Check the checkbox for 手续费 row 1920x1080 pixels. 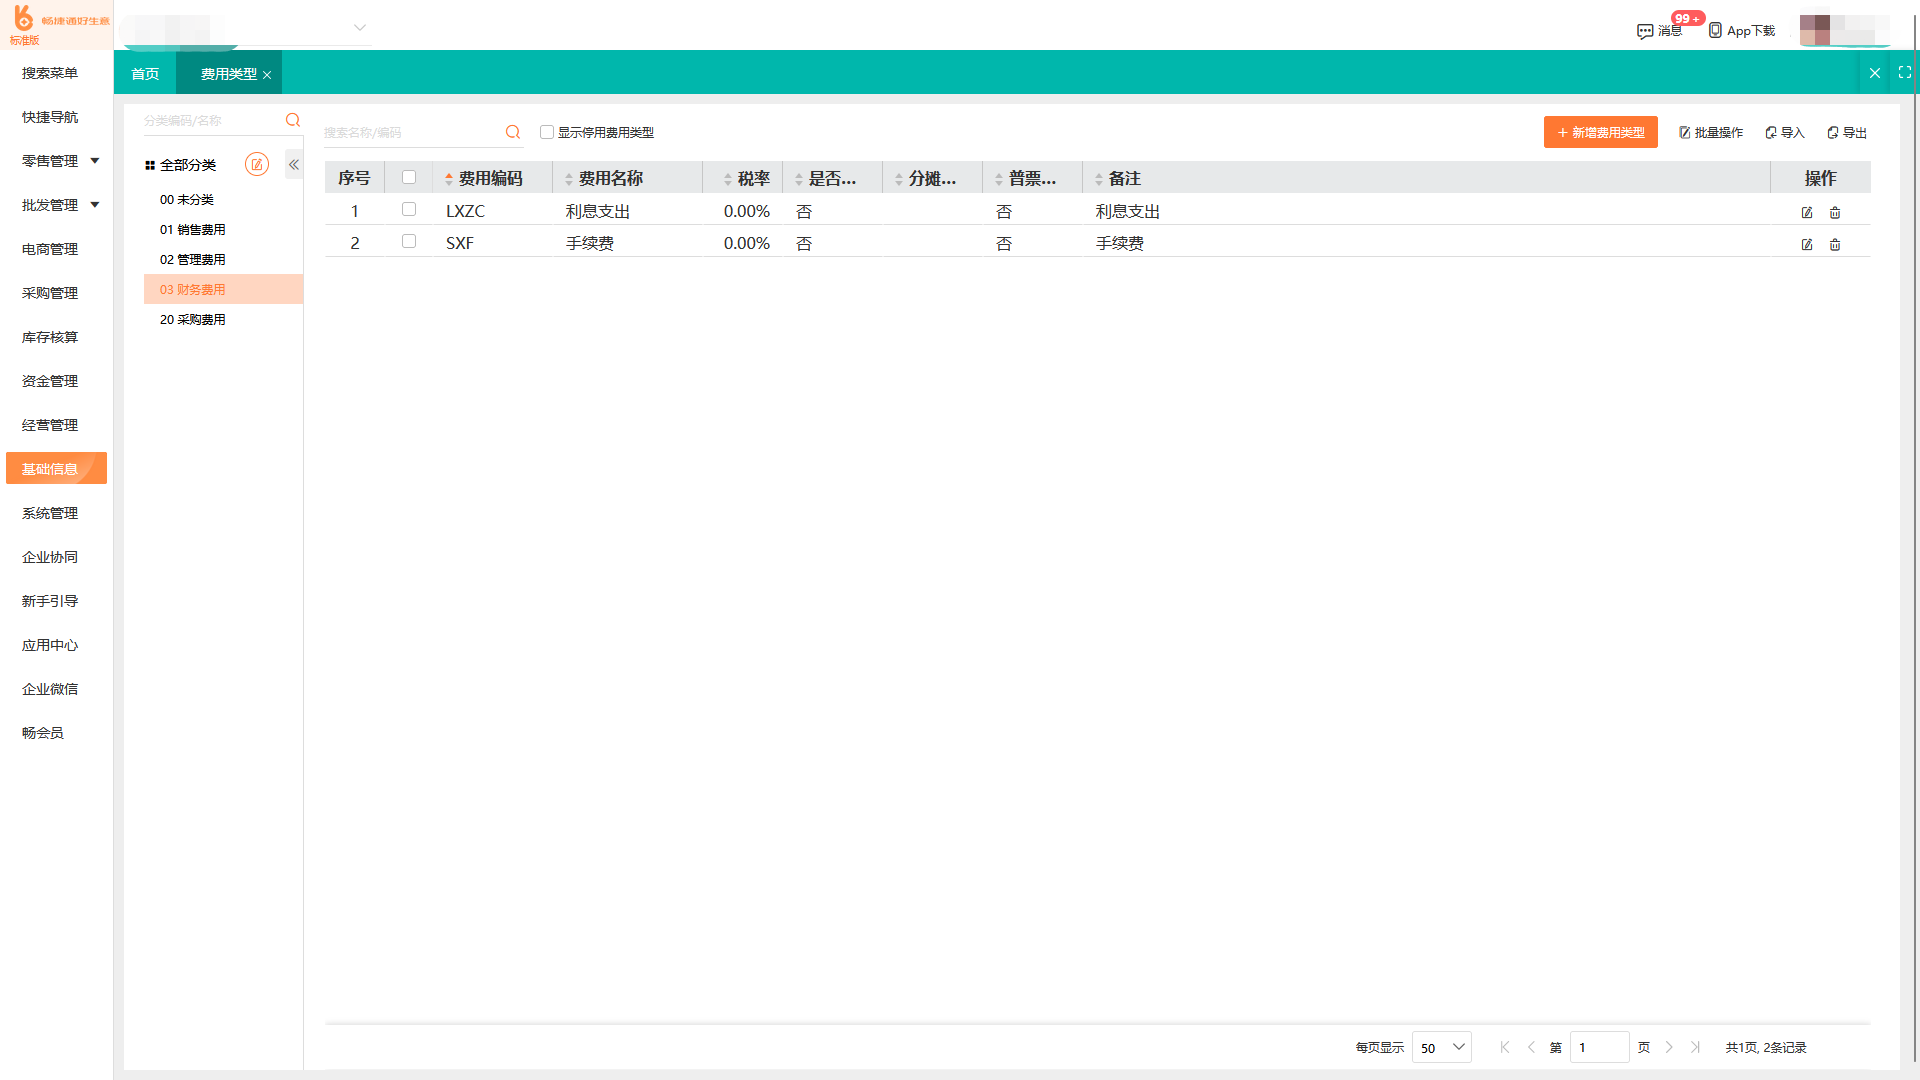(409, 241)
